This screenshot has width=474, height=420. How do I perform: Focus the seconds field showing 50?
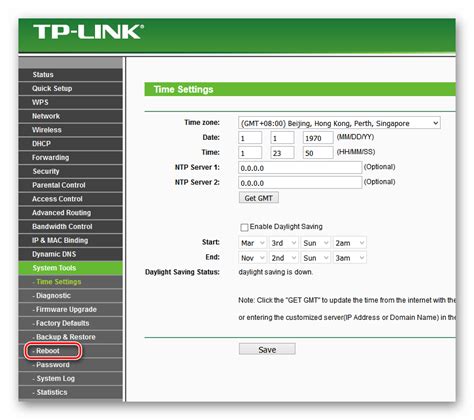[318, 153]
